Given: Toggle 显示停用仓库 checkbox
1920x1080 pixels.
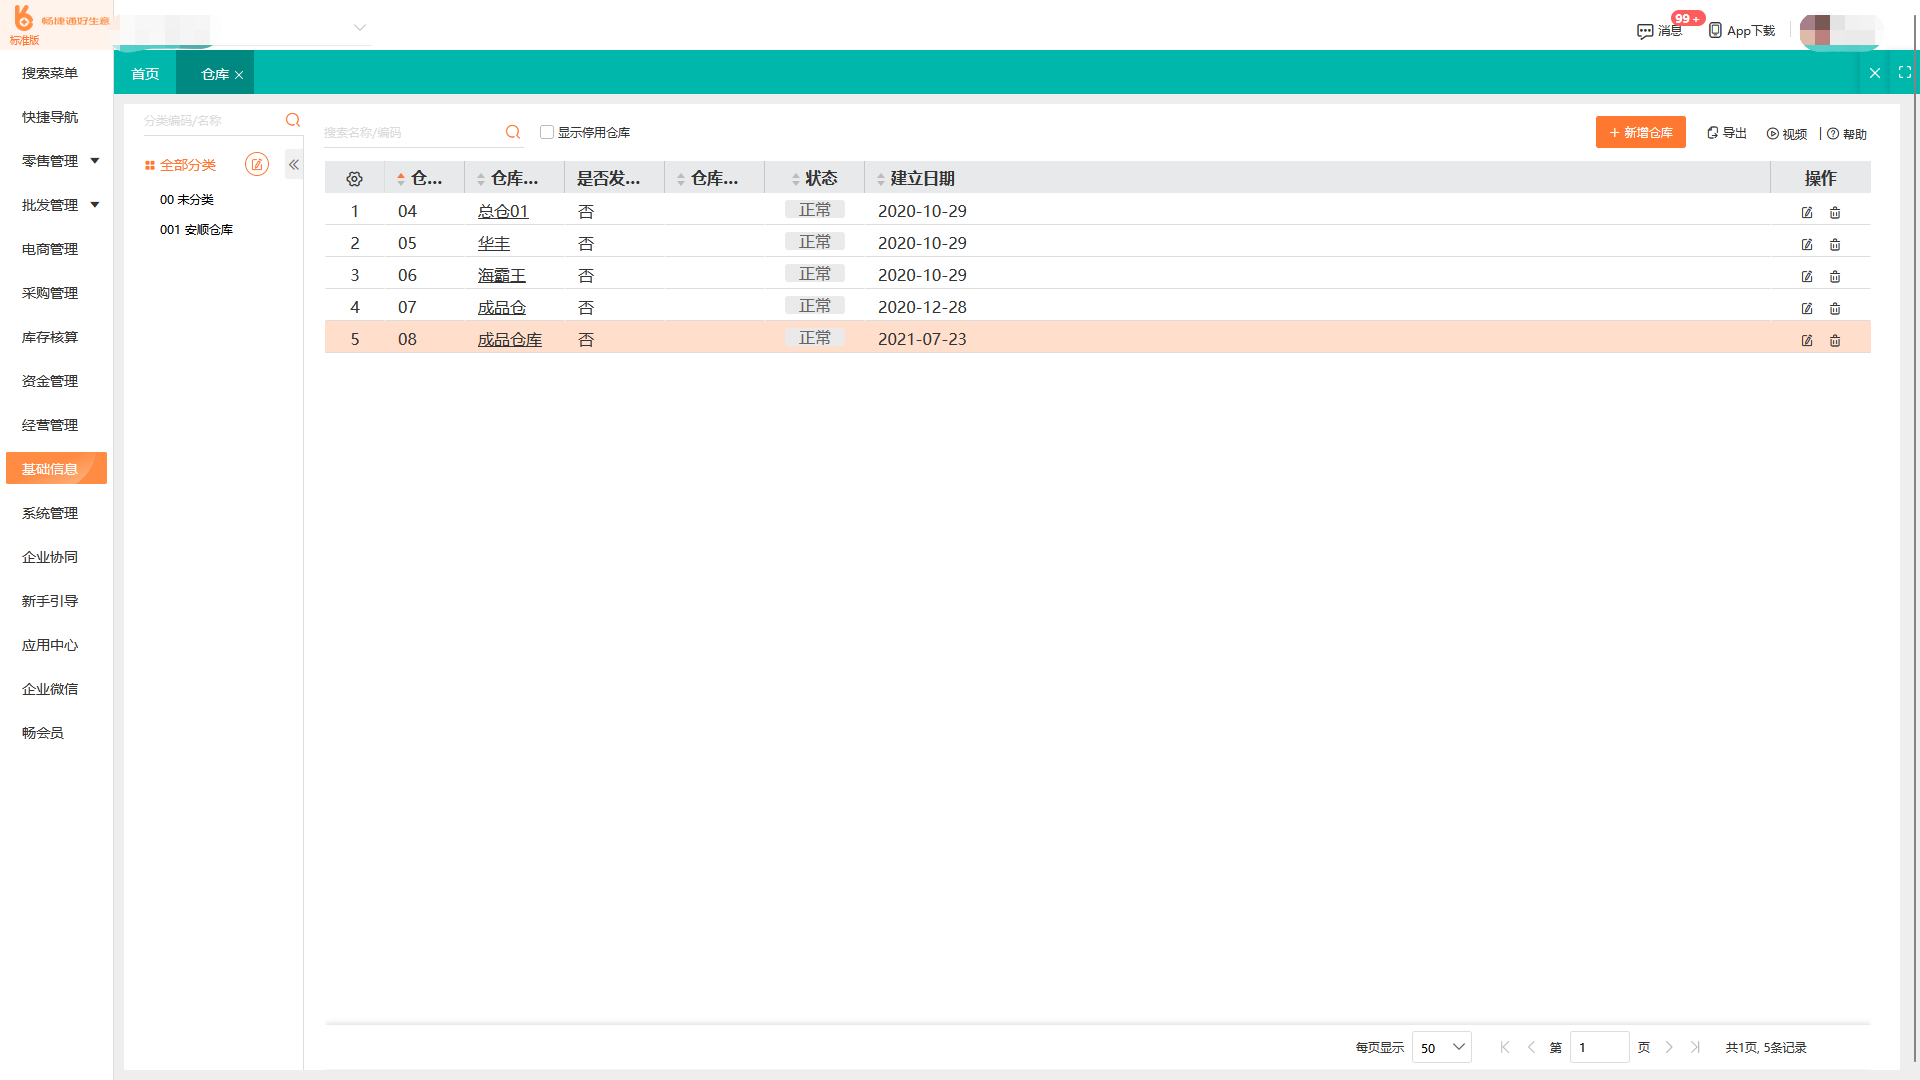Looking at the screenshot, I should [x=546, y=132].
